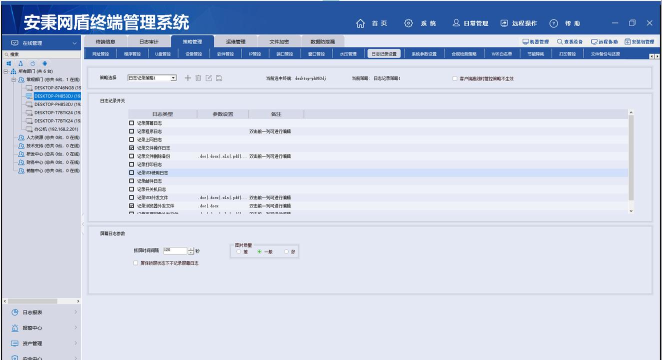Viewport: 662px width, 360px height.
Task: Select the 一般 quality radio button
Action: click(x=259, y=252)
